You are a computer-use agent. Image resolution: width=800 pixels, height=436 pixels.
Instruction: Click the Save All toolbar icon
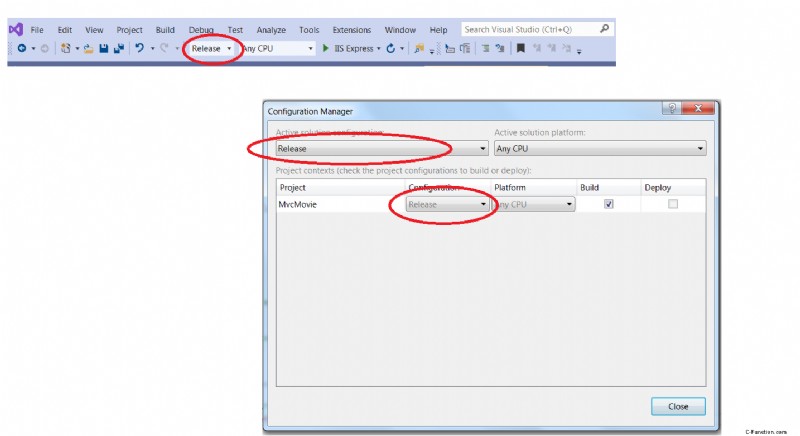119,48
